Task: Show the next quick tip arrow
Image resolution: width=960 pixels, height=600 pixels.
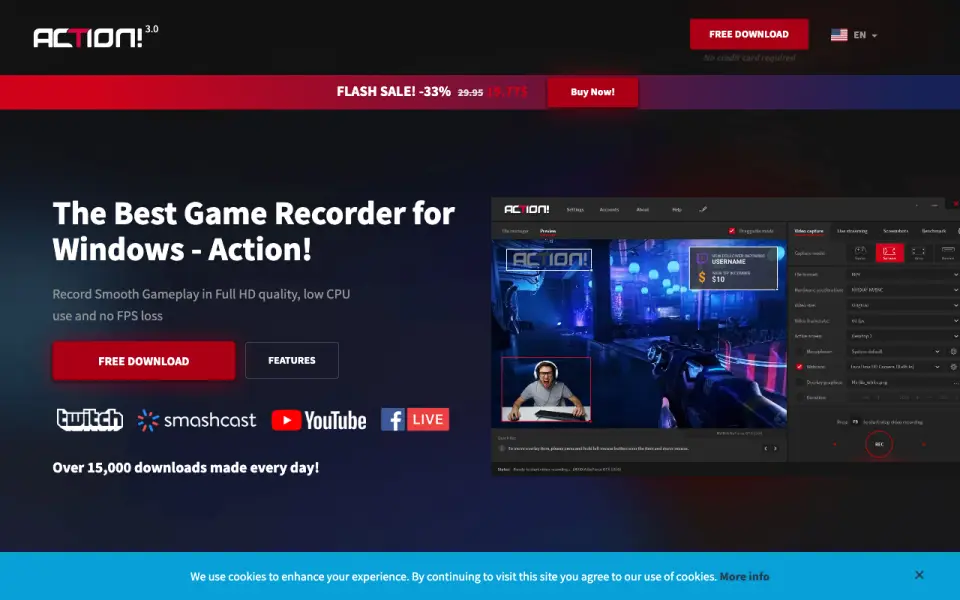Action: coord(775,449)
